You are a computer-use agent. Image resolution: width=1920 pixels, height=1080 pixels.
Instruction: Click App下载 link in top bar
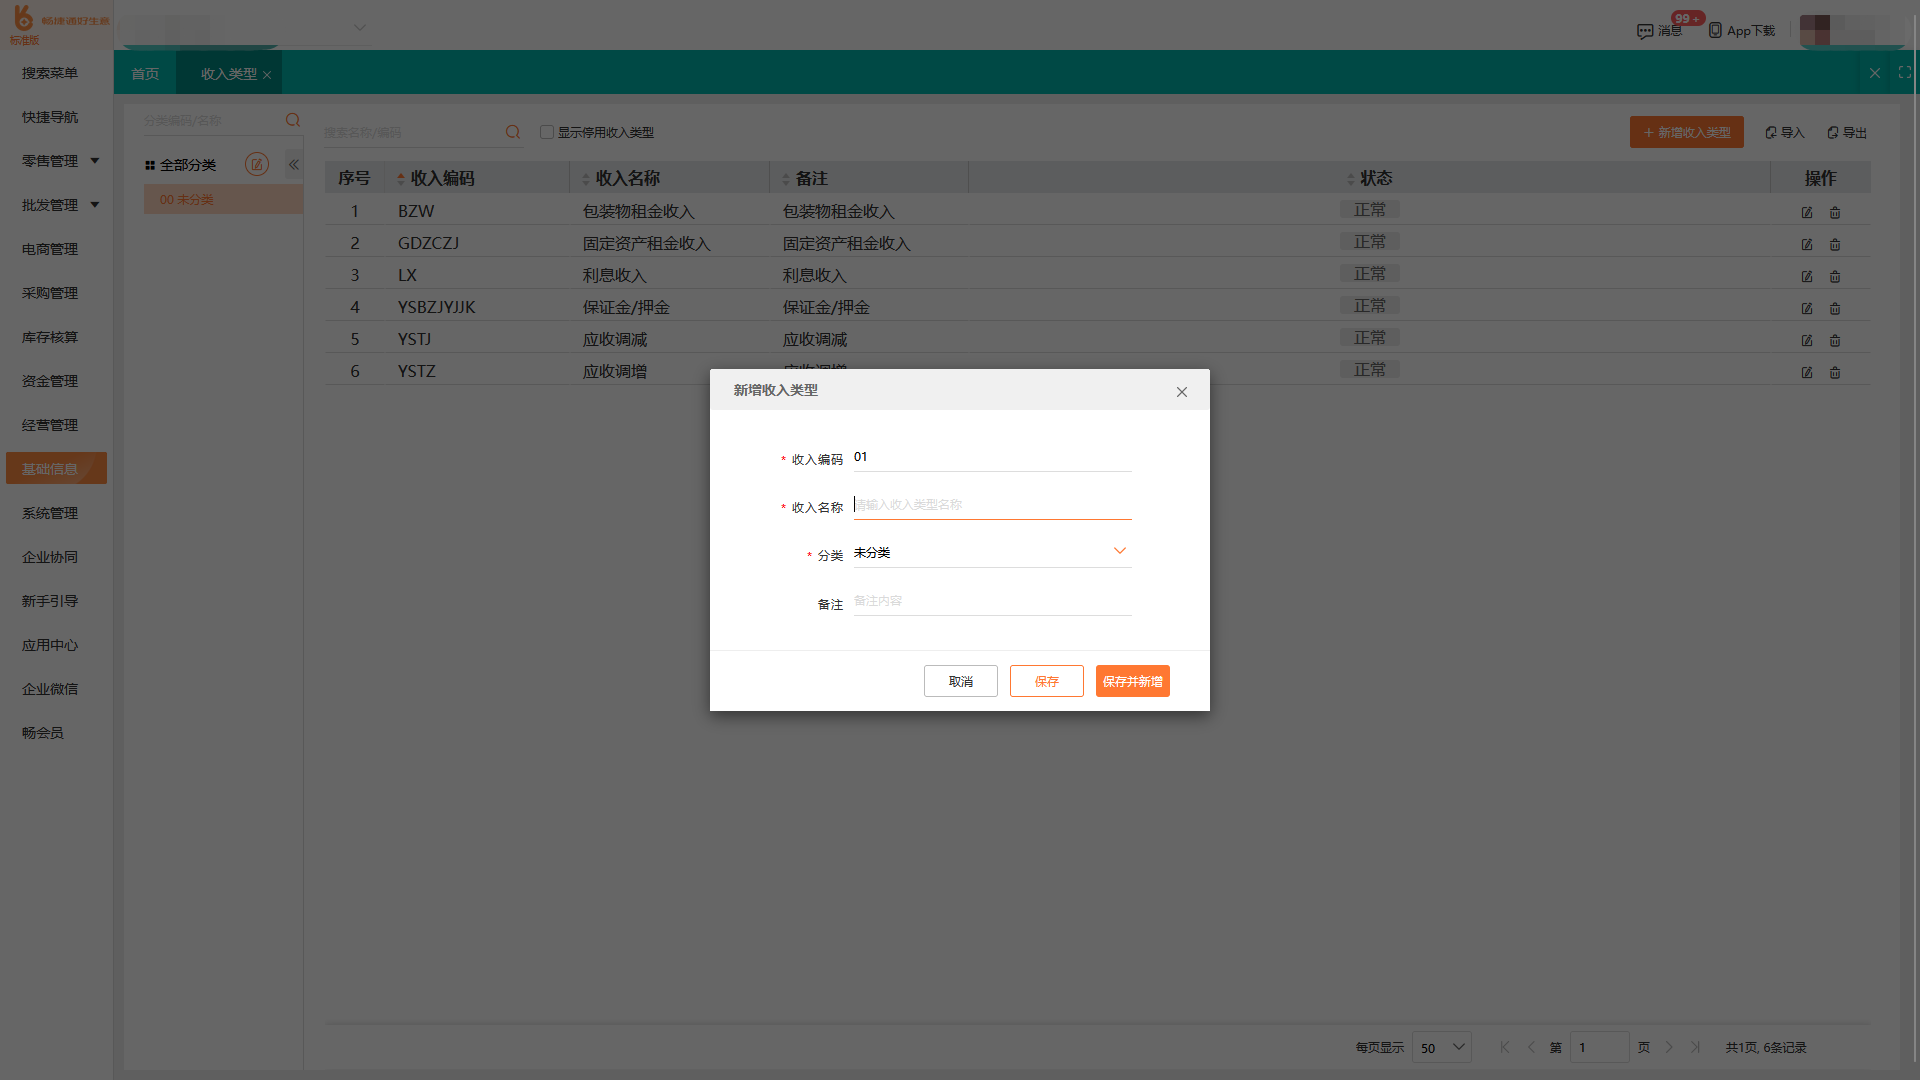[1742, 30]
